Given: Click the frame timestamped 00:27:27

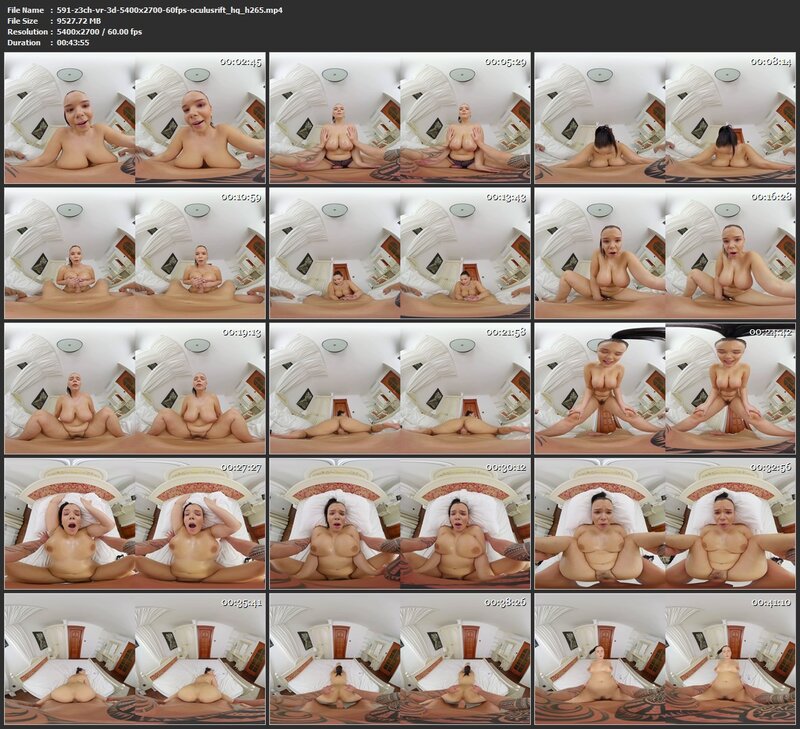Looking at the screenshot, I should pyautogui.click(x=135, y=522).
